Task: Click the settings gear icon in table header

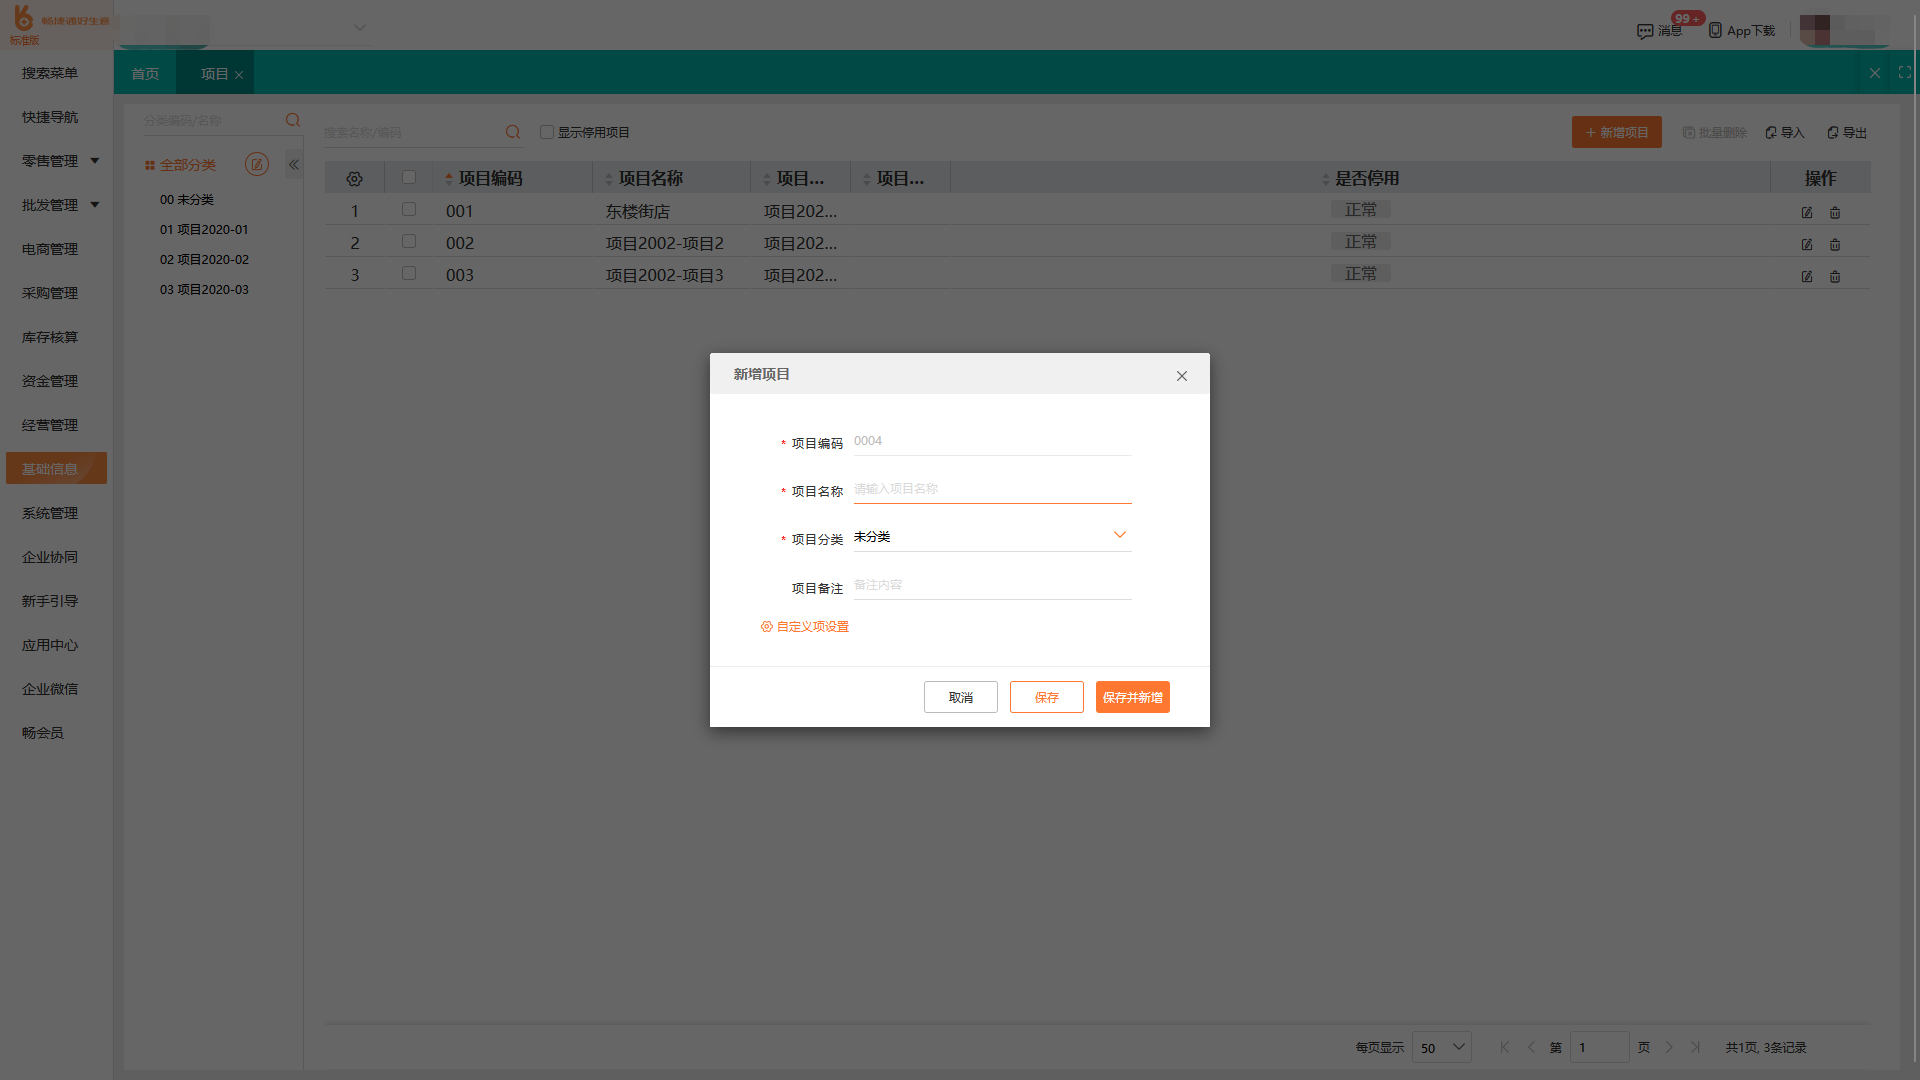Action: point(355,179)
